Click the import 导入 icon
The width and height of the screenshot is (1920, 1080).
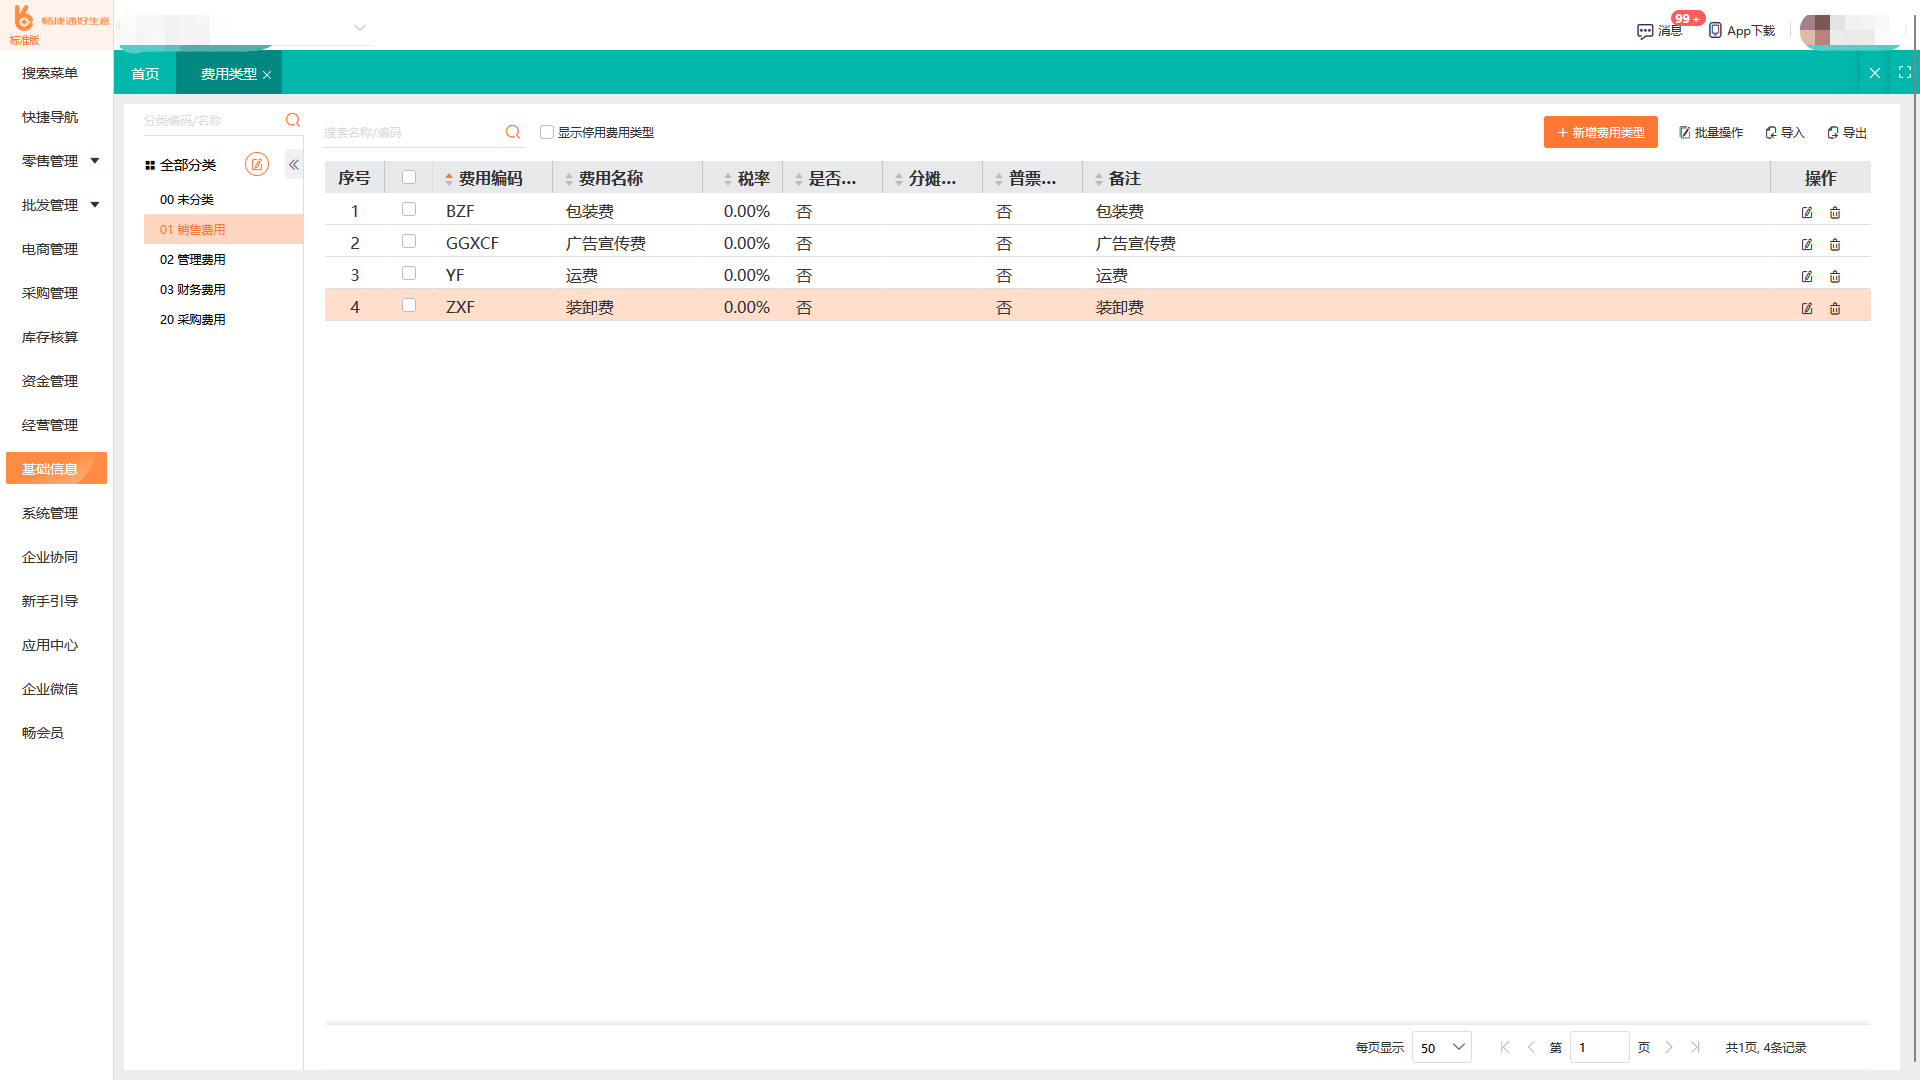pos(1787,131)
